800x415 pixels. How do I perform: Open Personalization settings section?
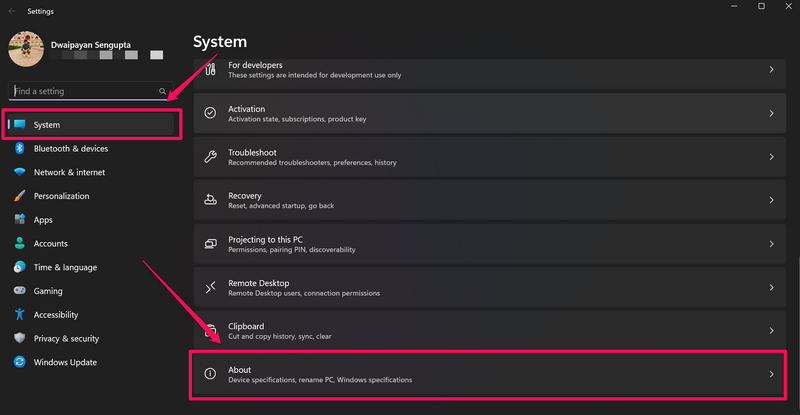[x=91, y=196]
